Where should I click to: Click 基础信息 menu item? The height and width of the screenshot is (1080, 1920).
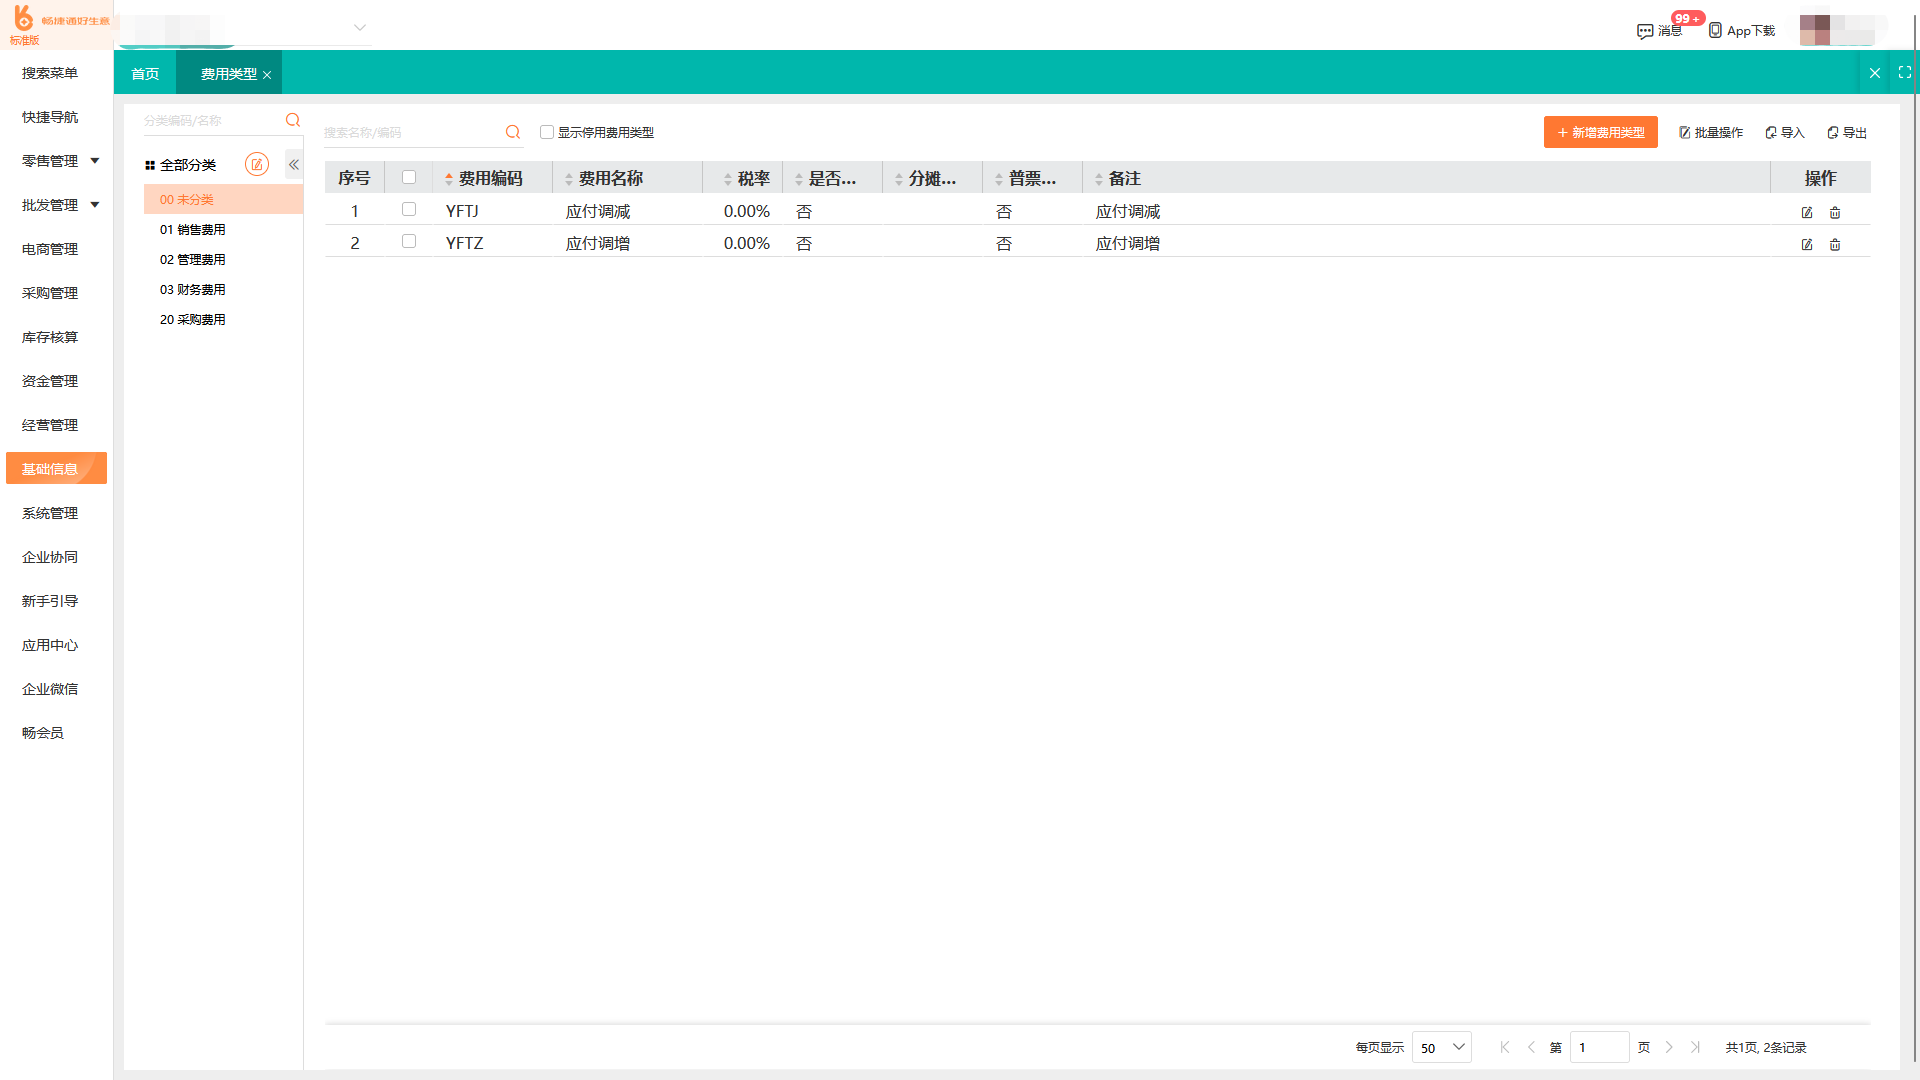tap(53, 468)
